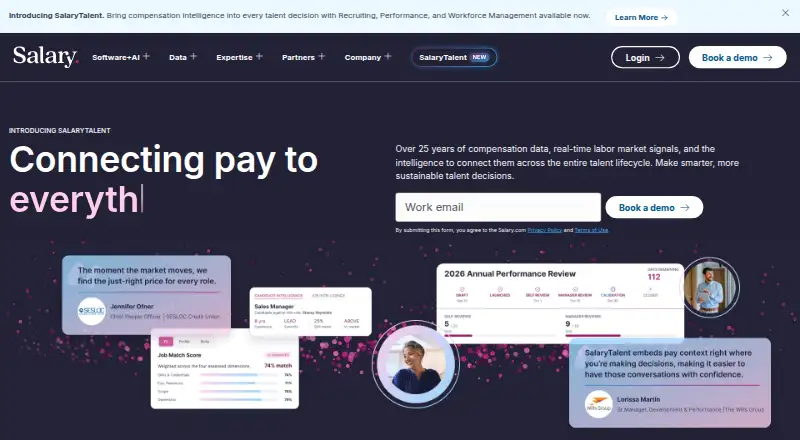Close the SalaryTalent announcement banner
The image size is (800, 440).
785,13
